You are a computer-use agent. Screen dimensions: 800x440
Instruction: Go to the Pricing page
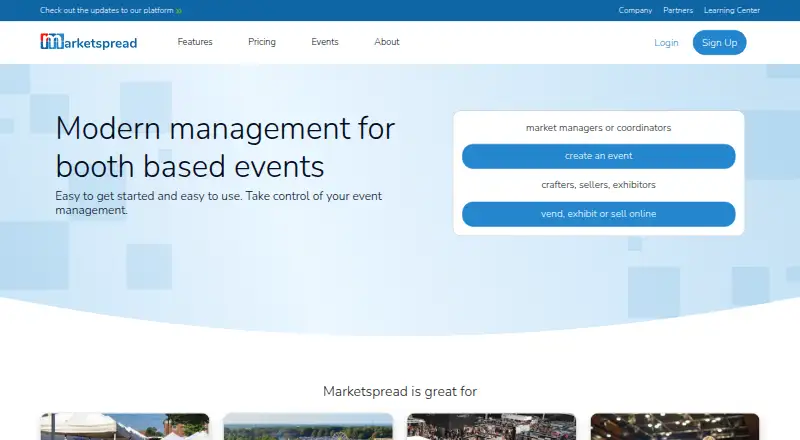262,42
